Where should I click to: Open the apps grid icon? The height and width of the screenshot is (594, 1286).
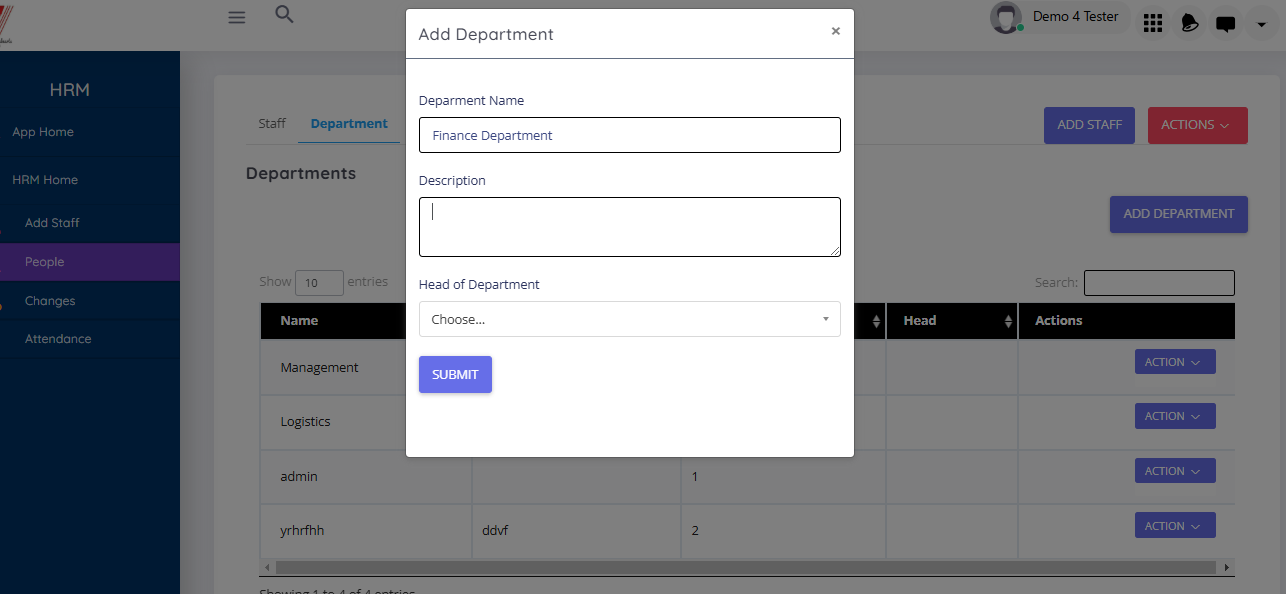pyautogui.click(x=1152, y=23)
